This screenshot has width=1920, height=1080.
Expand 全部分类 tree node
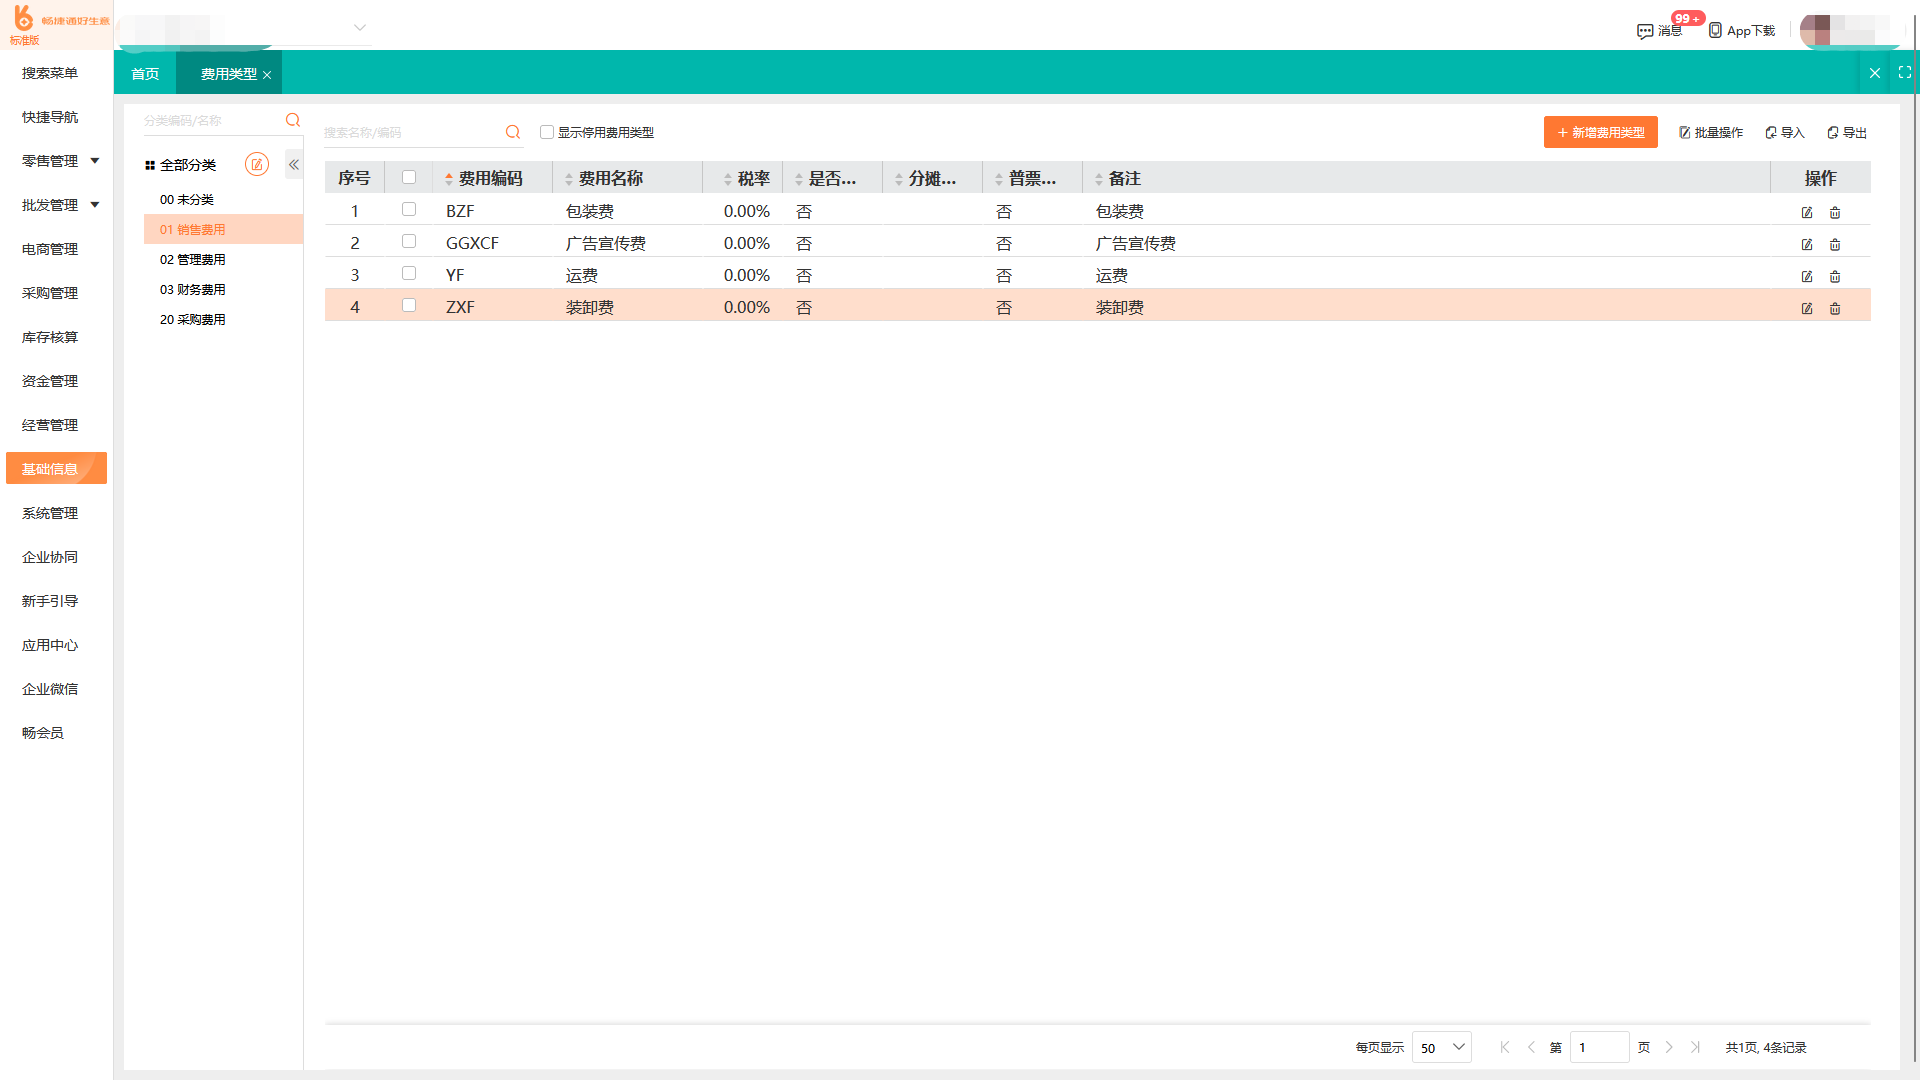point(149,164)
